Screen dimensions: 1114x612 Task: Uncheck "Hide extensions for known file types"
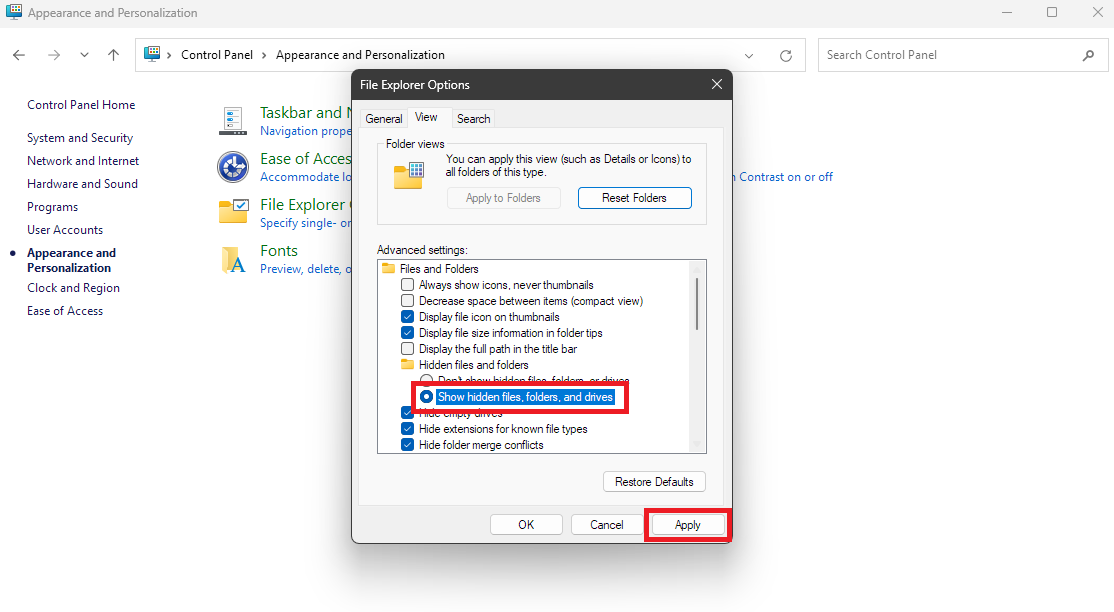[x=407, y=428]
